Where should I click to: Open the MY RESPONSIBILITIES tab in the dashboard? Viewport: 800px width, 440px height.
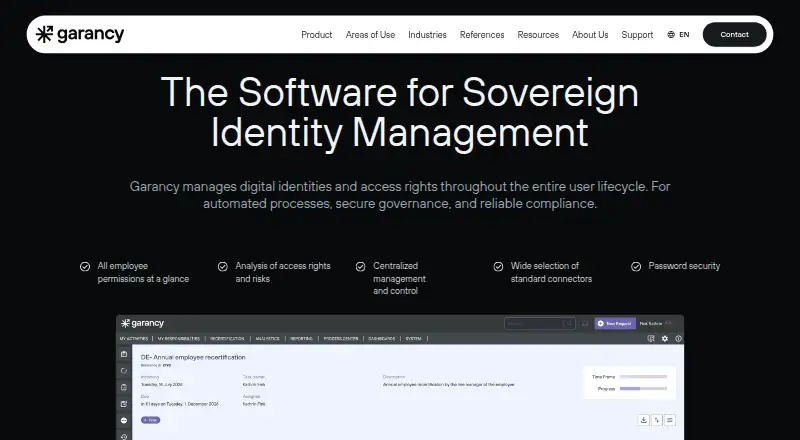[181, 338]
